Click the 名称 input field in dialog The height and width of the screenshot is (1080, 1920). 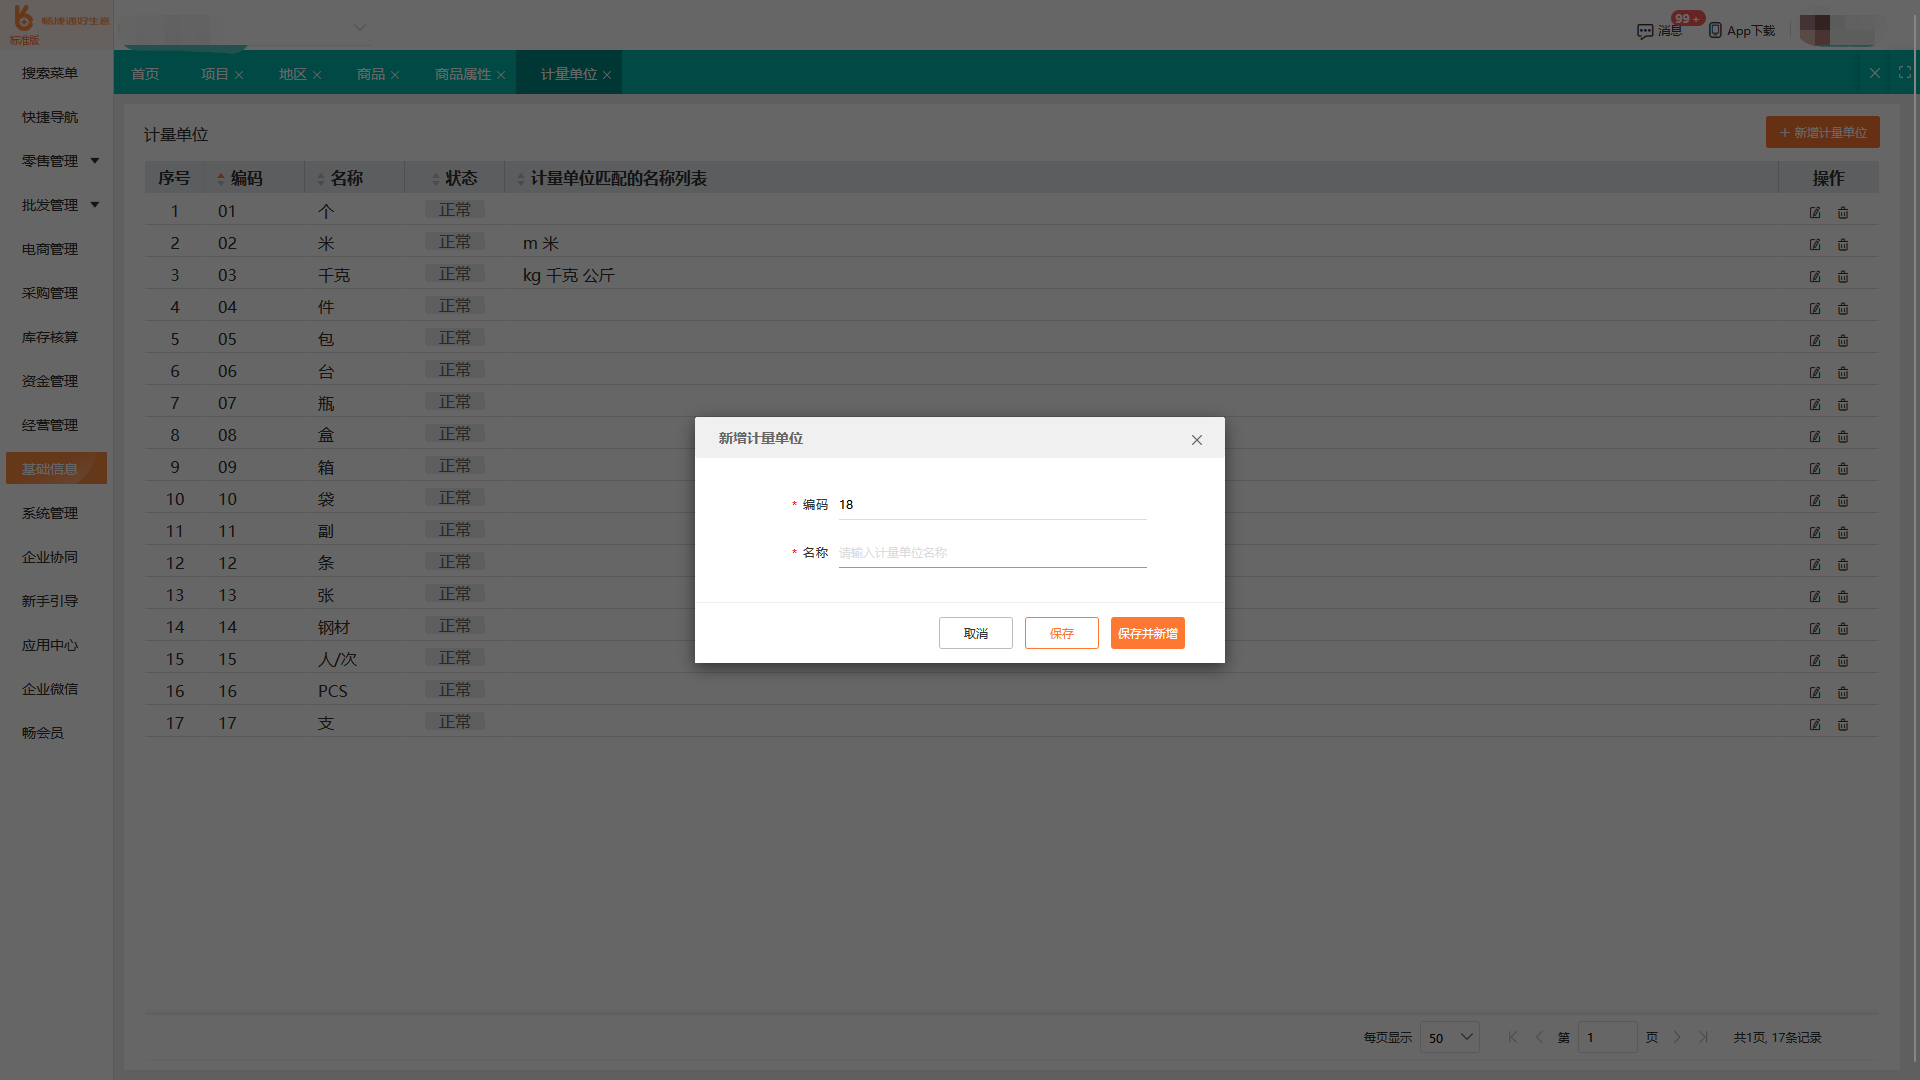tap(992, 551)
